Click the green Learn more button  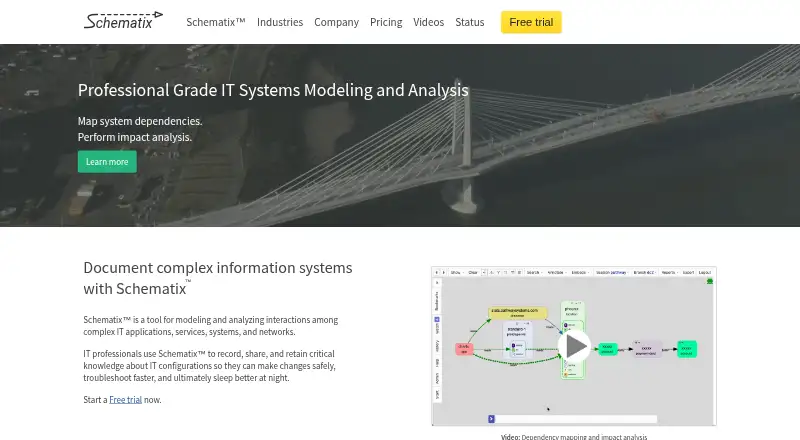pyautogui.click(x=107, y=162)
